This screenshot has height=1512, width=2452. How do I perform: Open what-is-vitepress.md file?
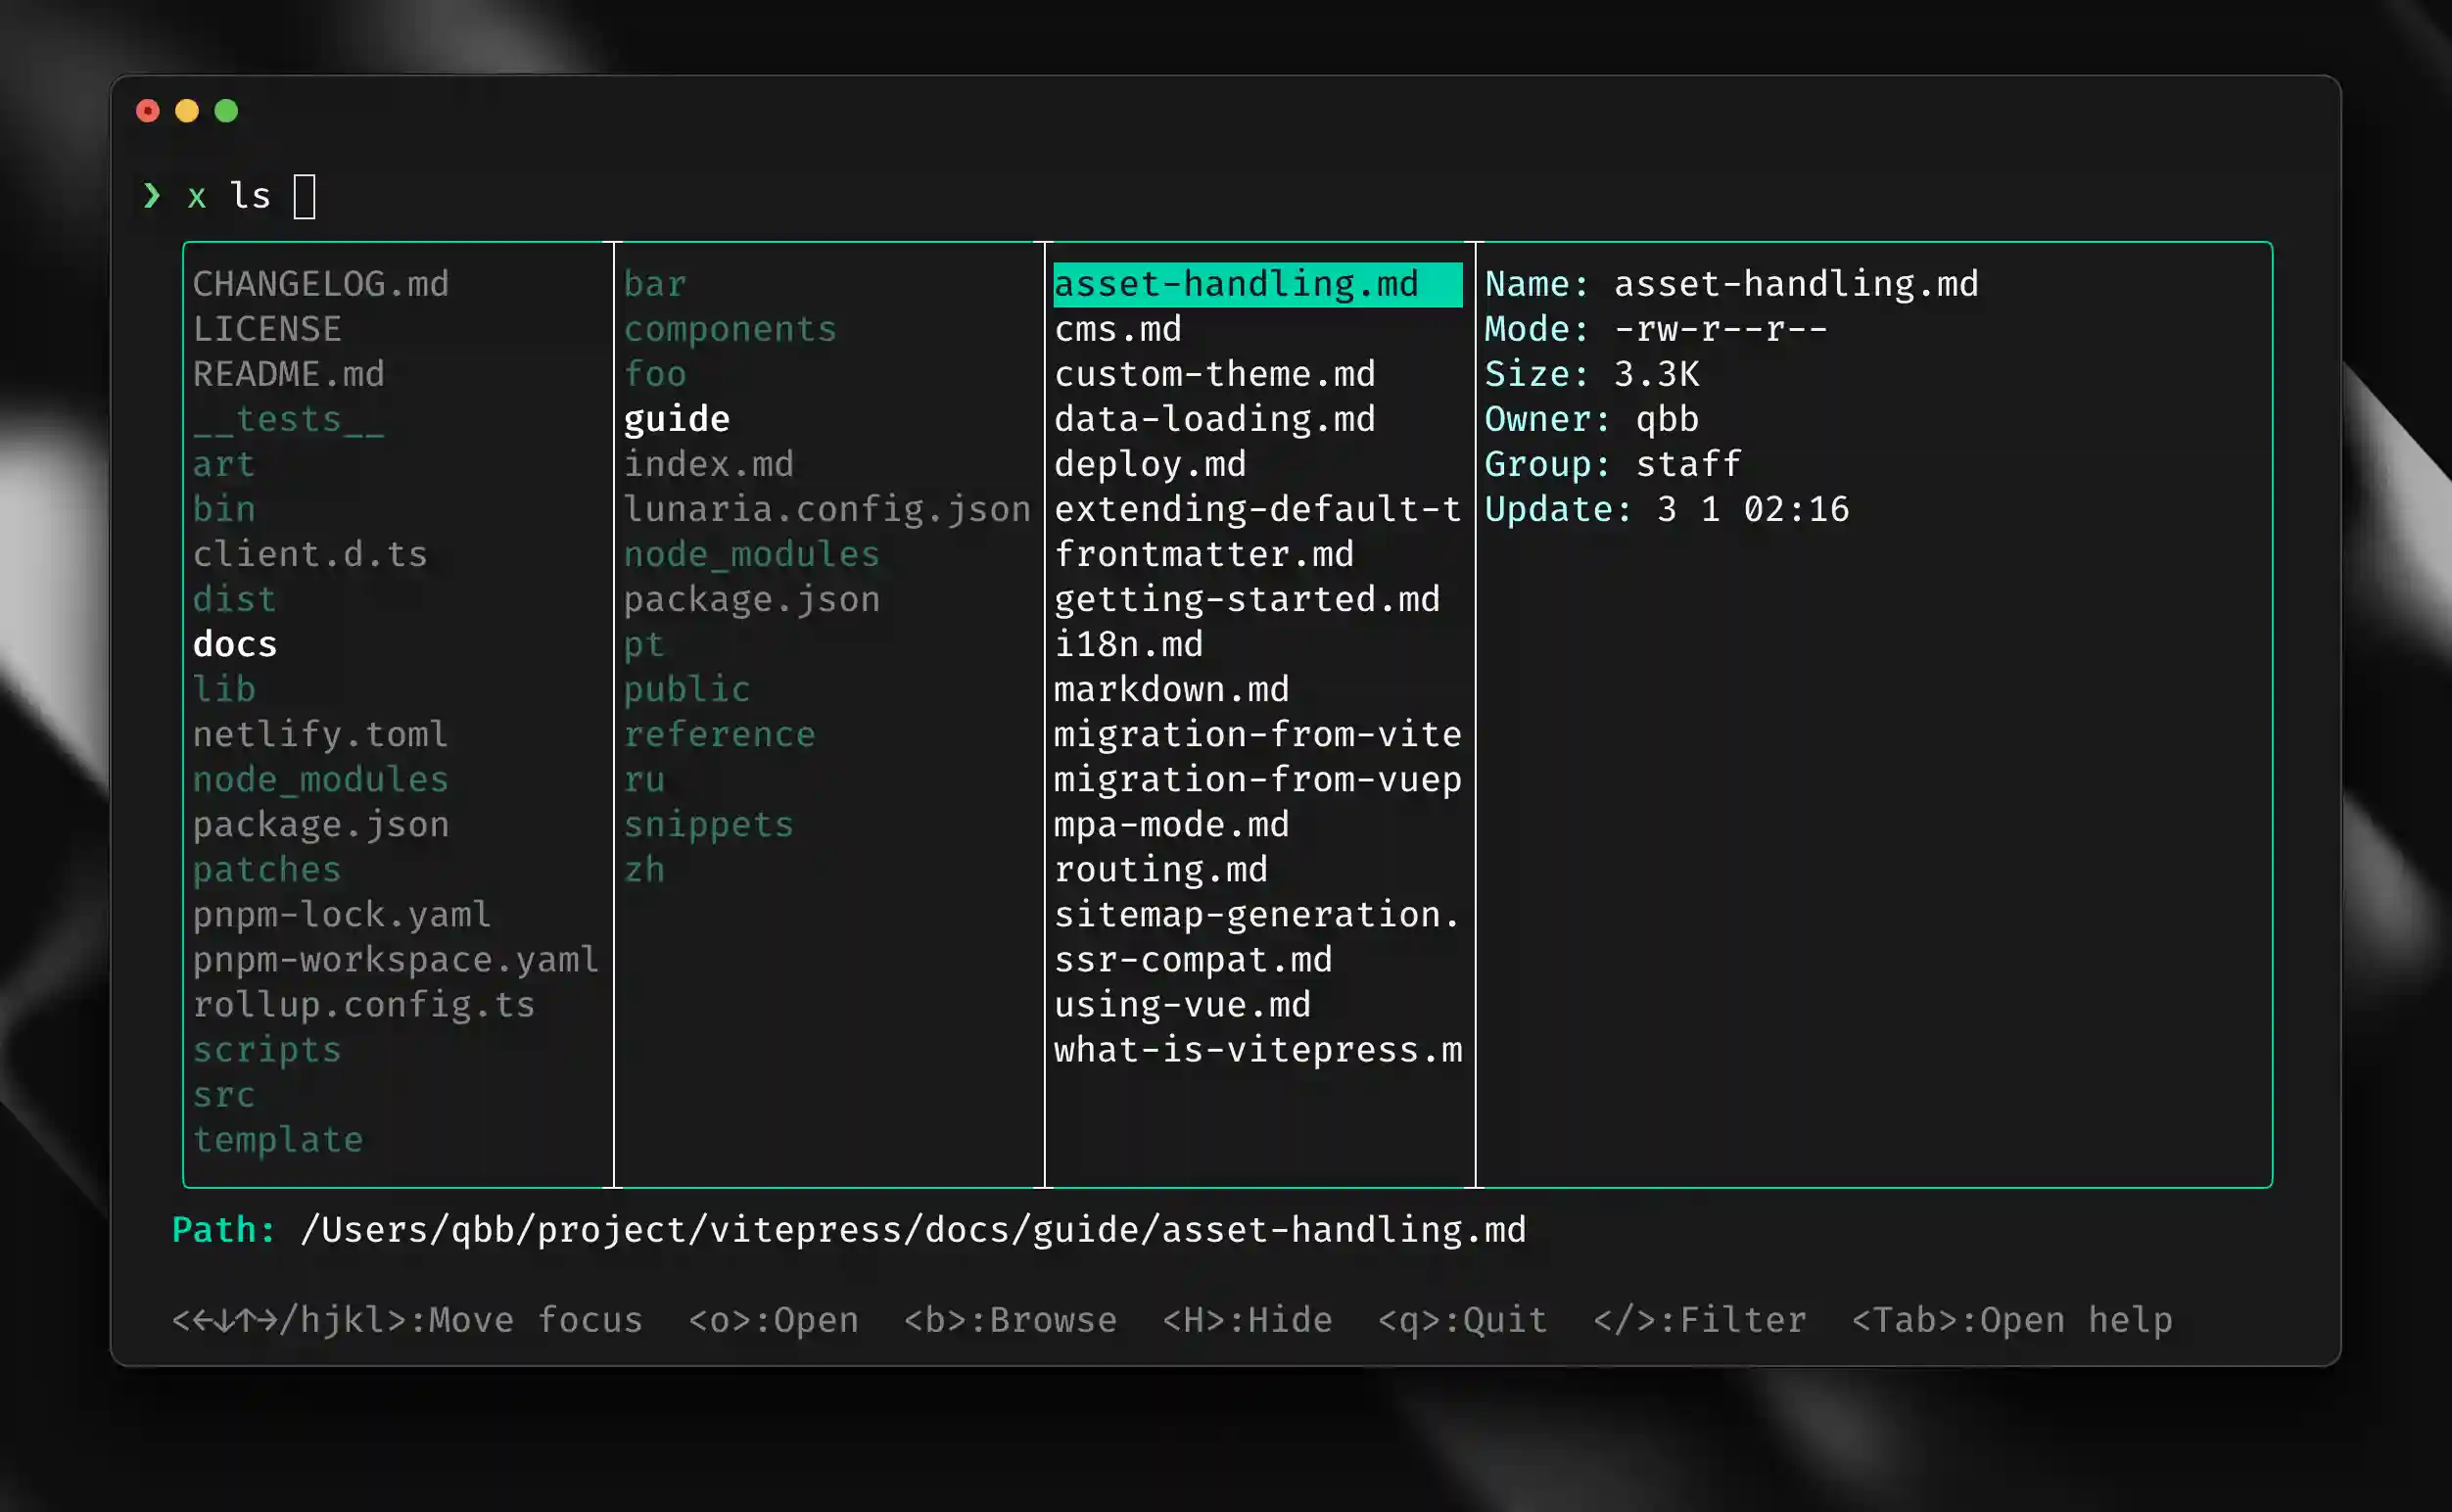click(1257, 1051)
